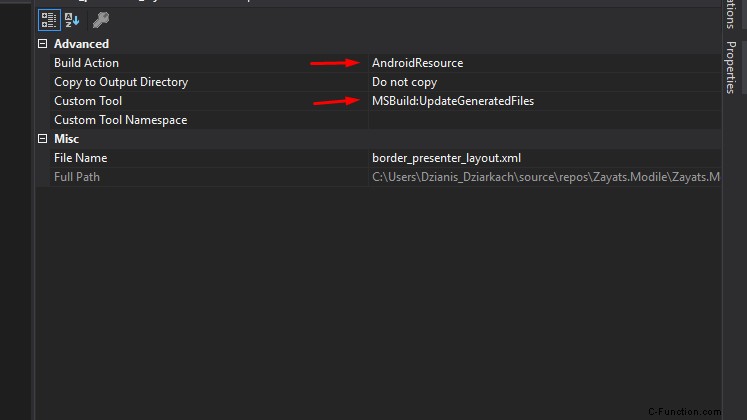This screenshot has height=420, width=747.
Task: Click the Categorized view icon
Action: (x=48, y=19)
